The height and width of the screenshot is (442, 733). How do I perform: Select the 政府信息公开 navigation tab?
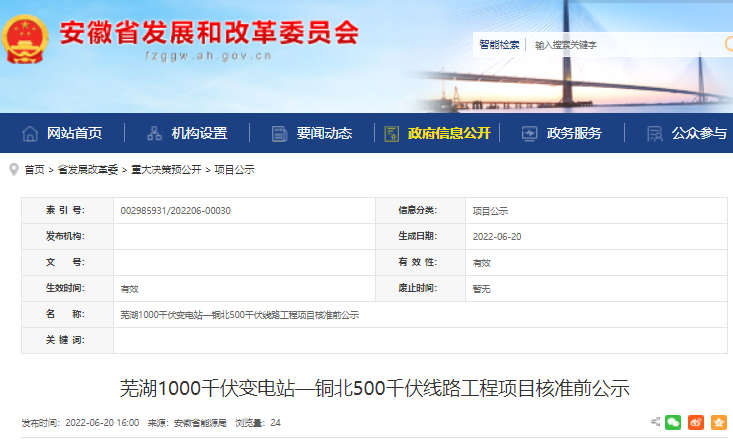449,133
